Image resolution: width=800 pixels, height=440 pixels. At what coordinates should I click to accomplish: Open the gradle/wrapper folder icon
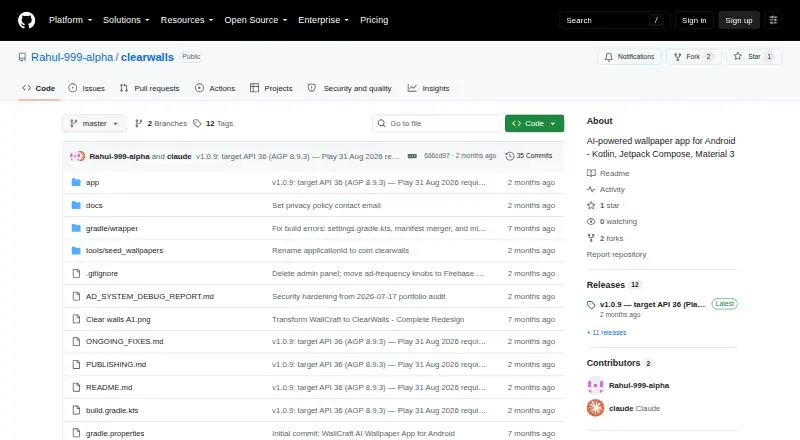tap(76, 228)
